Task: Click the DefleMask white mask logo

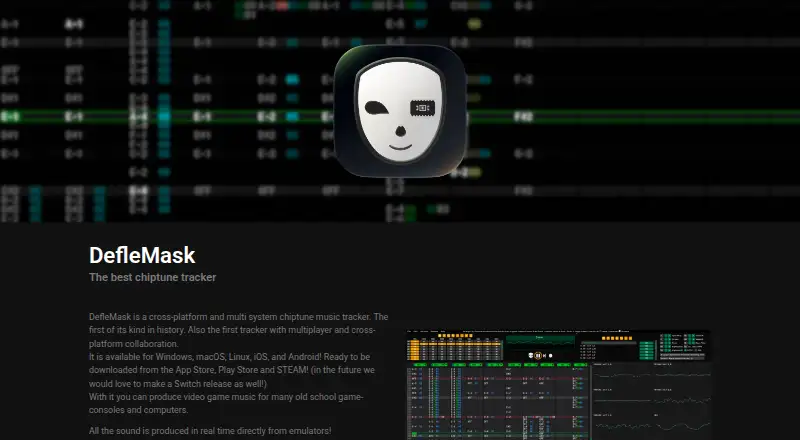Action: click(x=400, y=111)
